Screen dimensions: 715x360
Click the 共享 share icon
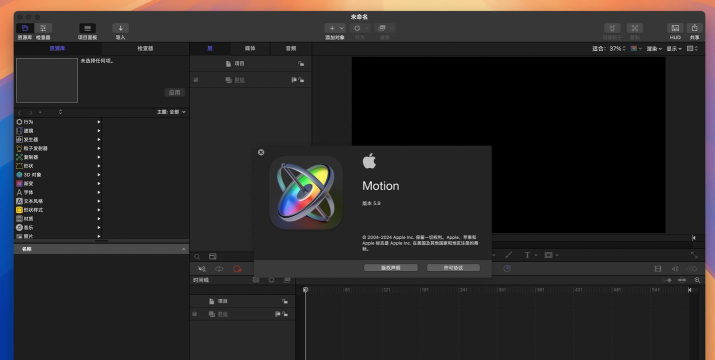coord(694,28)
